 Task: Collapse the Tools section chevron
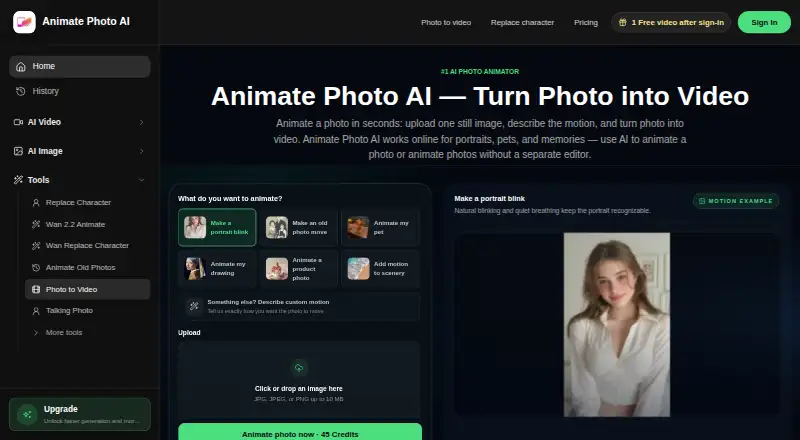pos(141,180)
